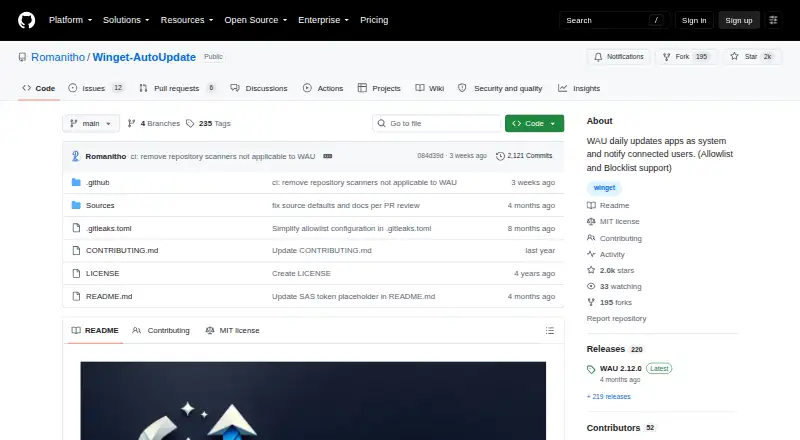
Task: Open the 235 Tags link
Action: (208, 124)
